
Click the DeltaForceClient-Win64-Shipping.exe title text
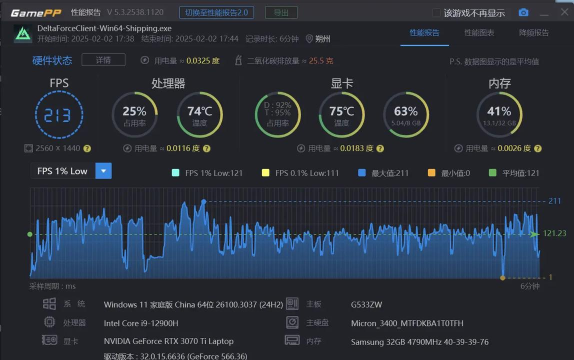click(104, 28)
